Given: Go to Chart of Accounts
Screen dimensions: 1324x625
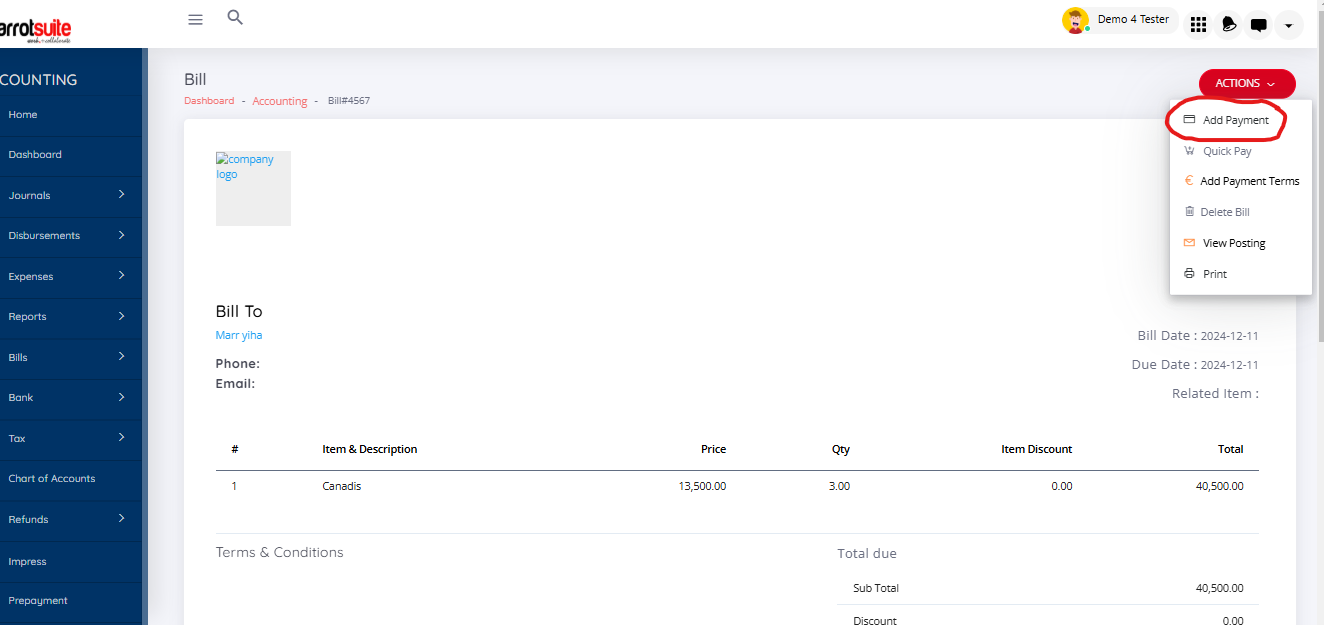Looking at the screenshot, I should [52, 478].
